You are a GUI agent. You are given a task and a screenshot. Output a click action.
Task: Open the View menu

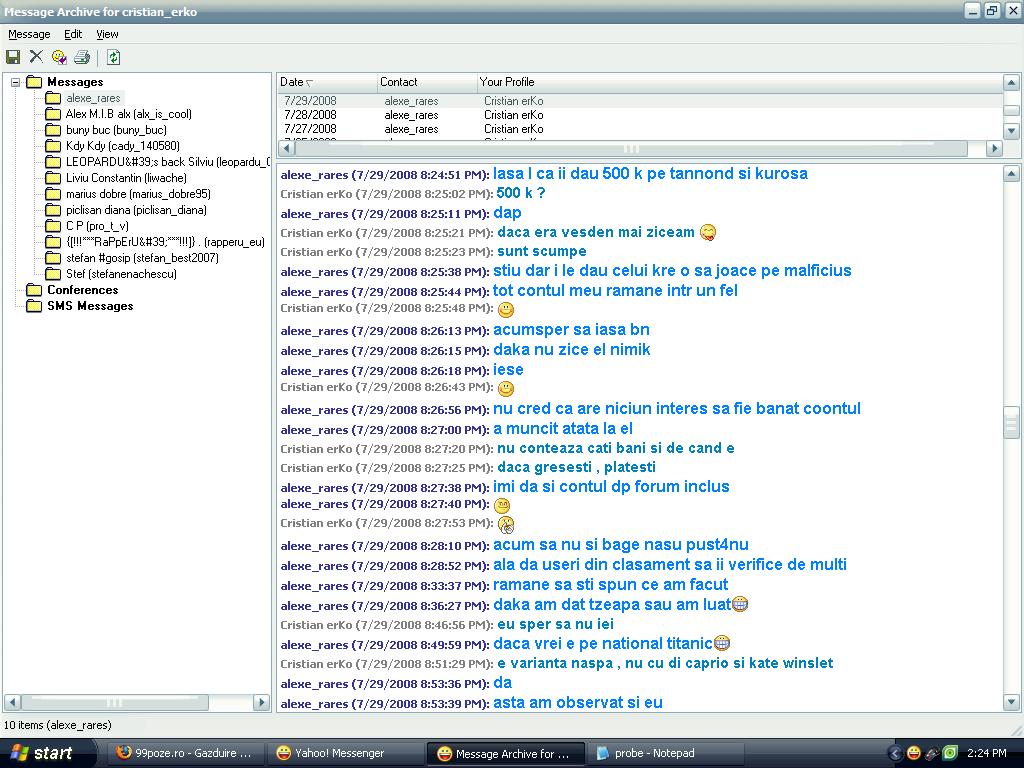(x=107, y=34)
